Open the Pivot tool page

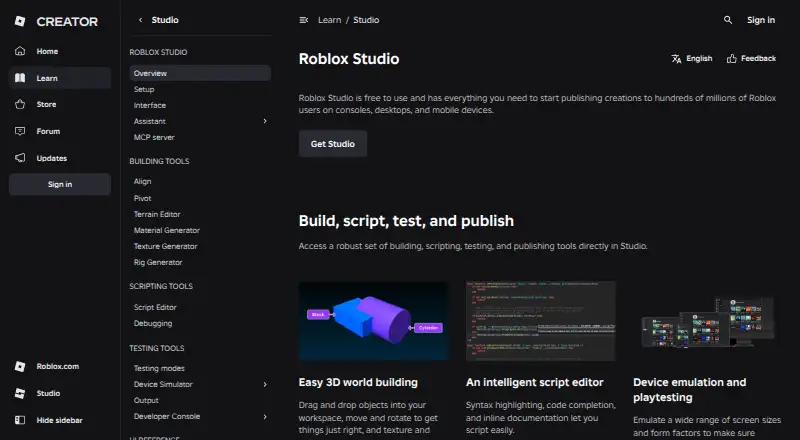tap(142, 198)
